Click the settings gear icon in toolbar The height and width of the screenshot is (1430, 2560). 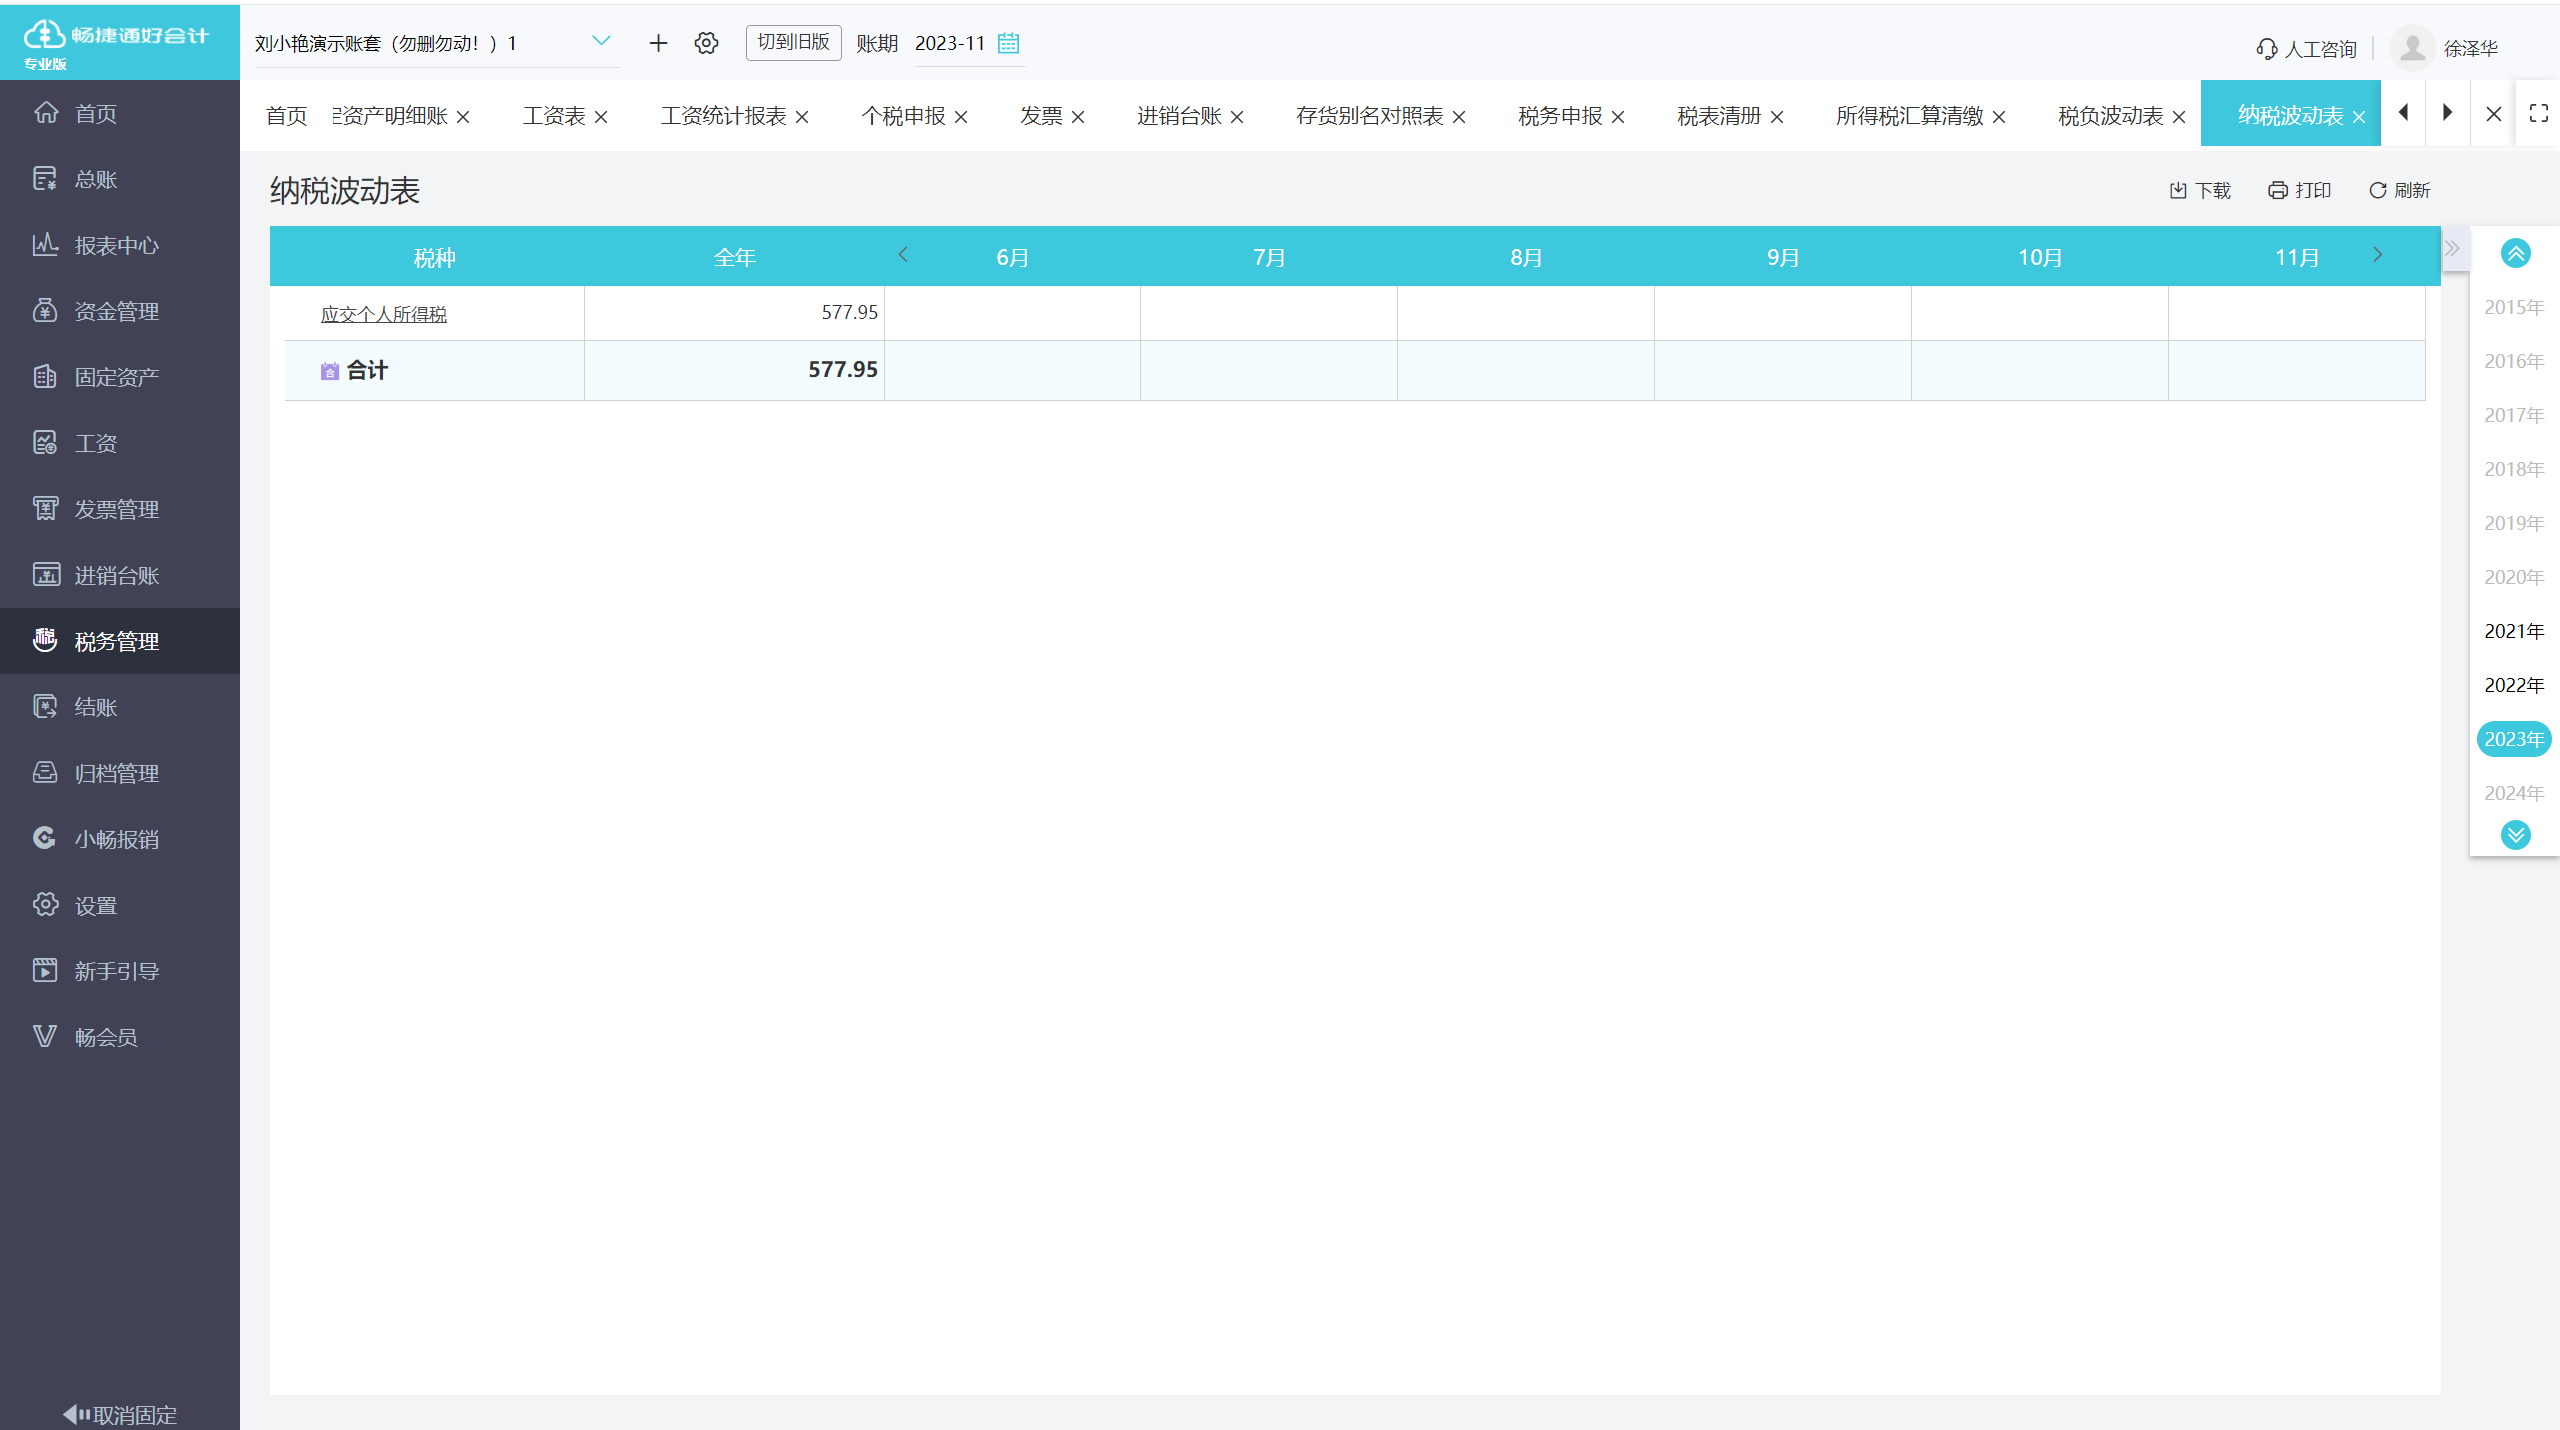point(707,40)
